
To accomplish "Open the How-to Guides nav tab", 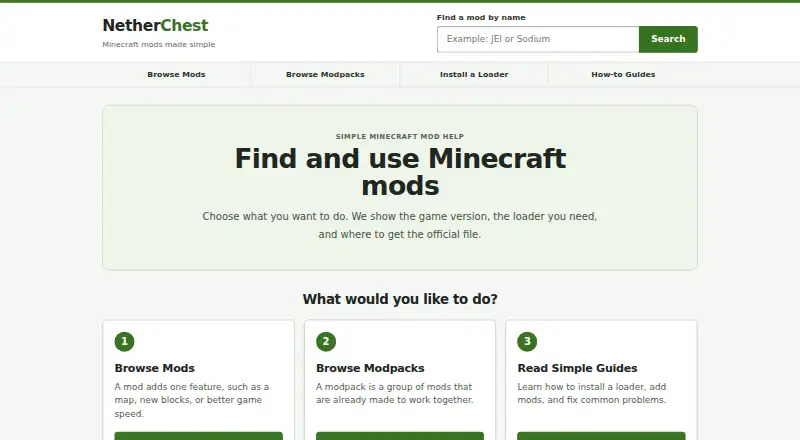I will click(623, 75).
